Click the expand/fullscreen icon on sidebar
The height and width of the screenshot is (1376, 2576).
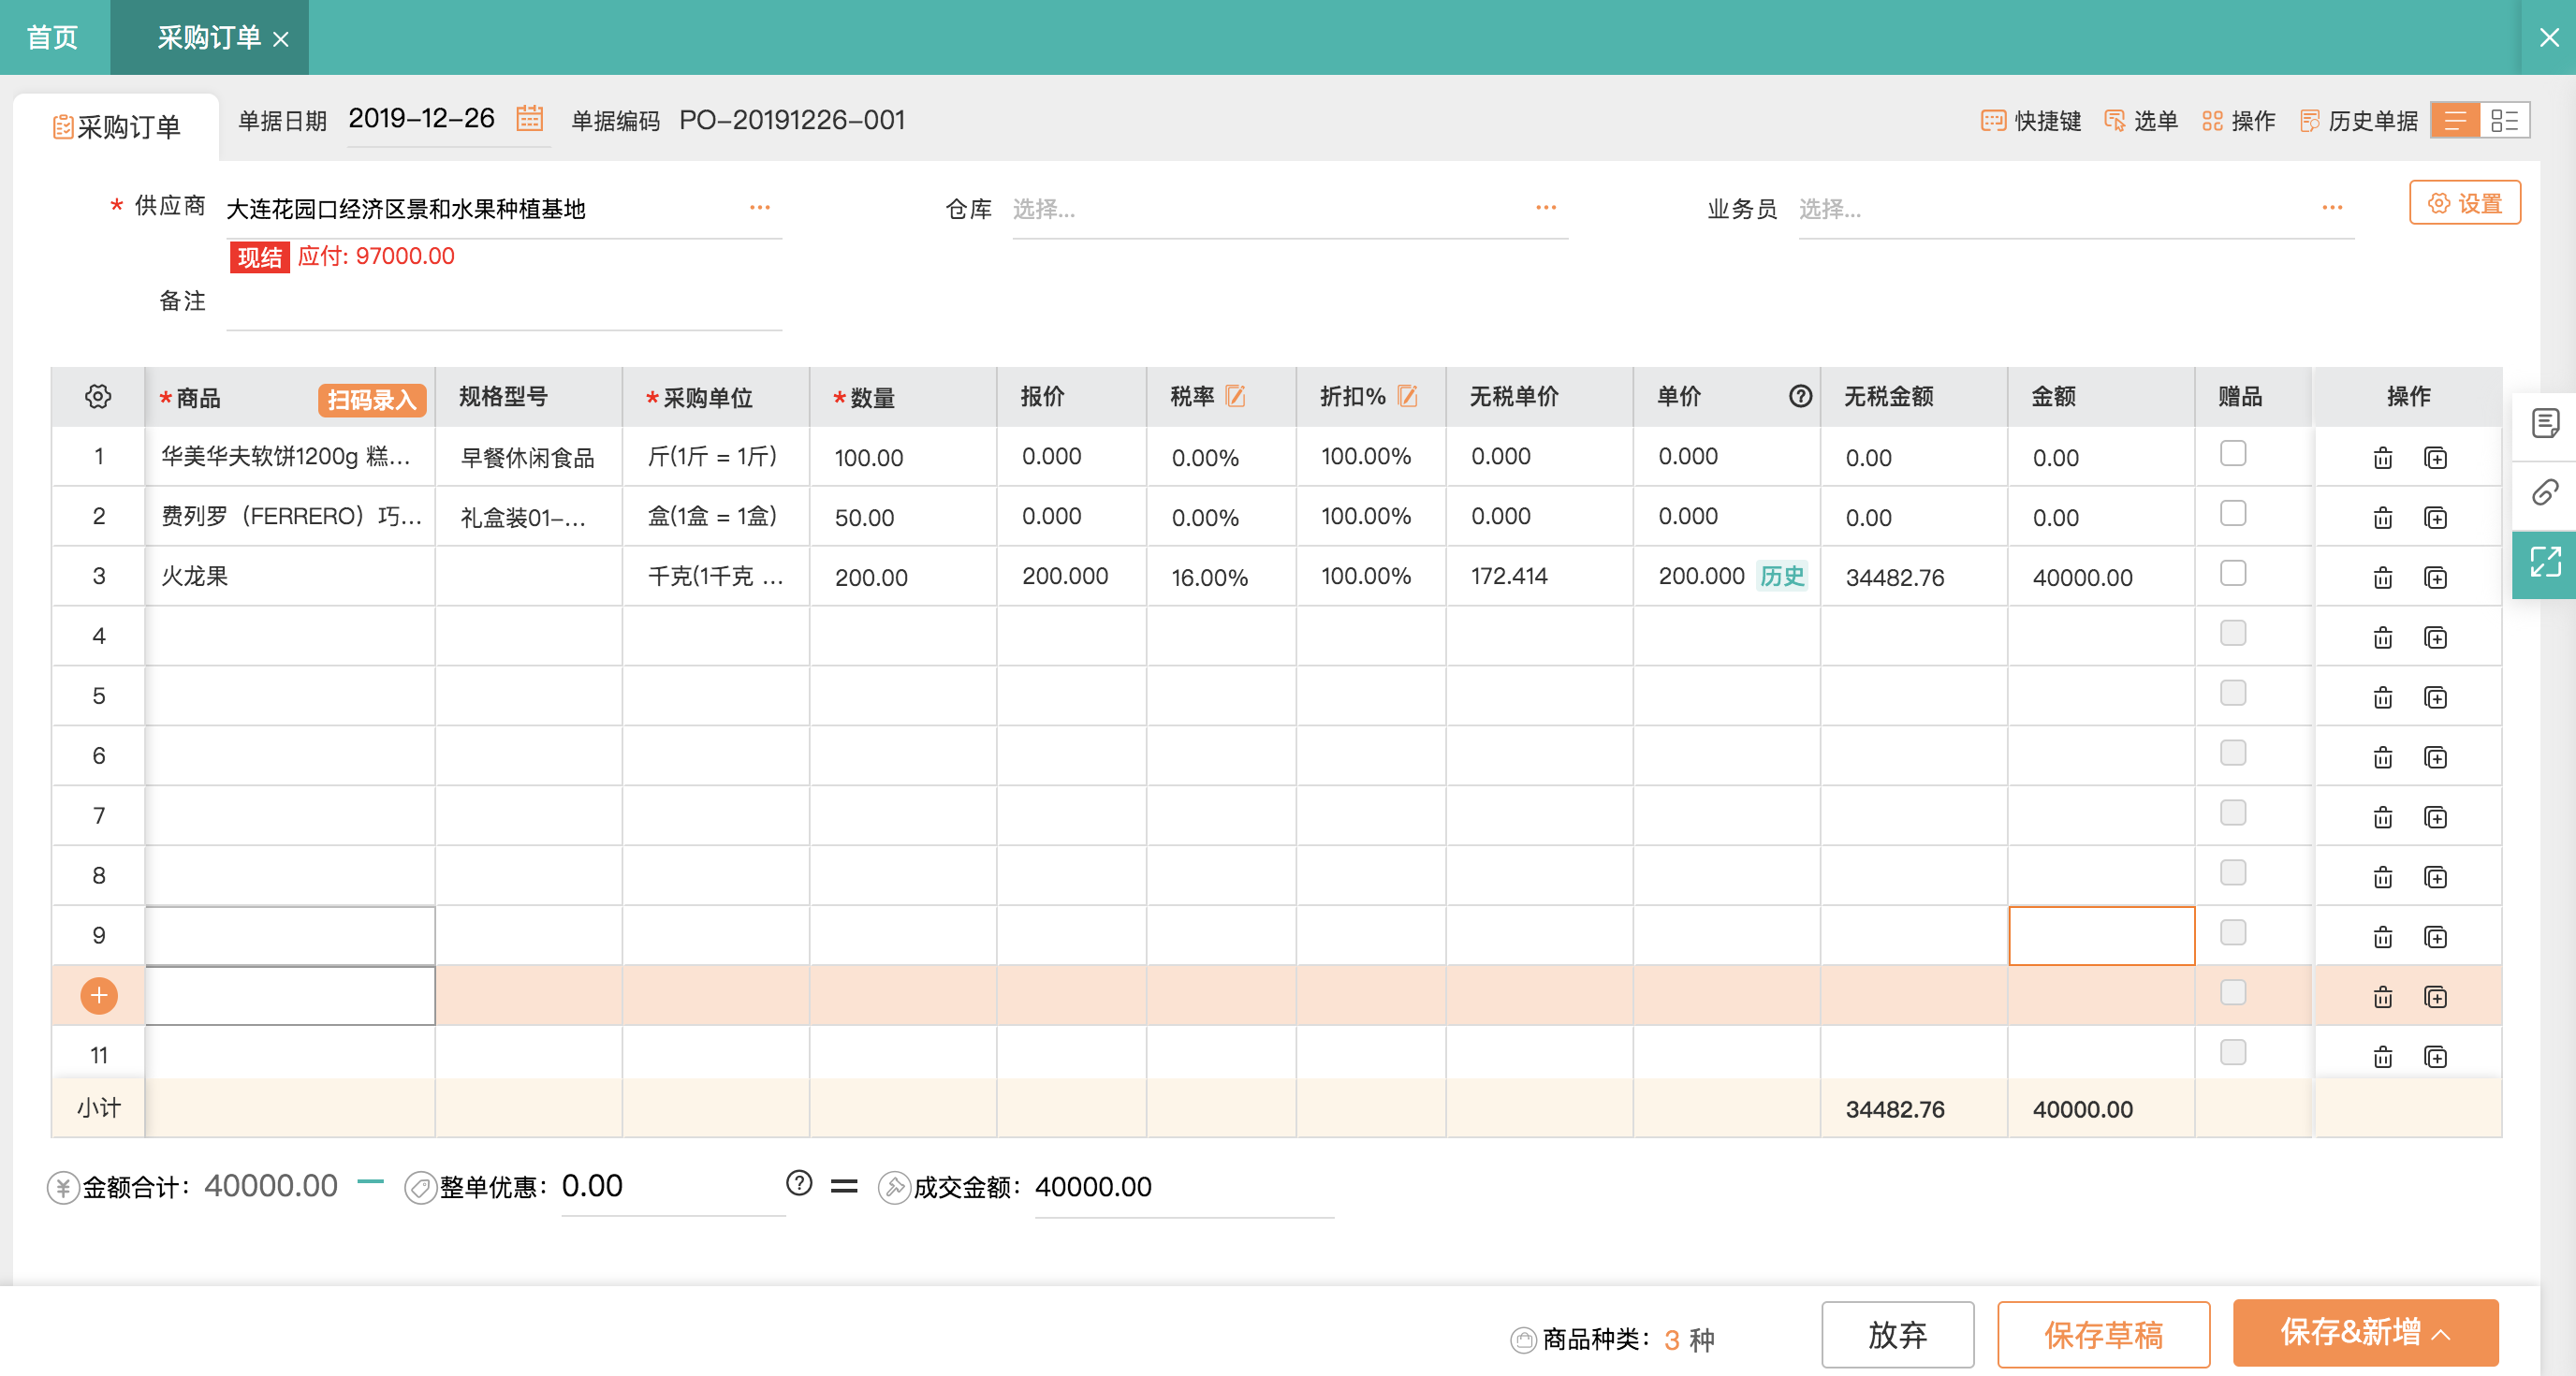pos(2549,559)
